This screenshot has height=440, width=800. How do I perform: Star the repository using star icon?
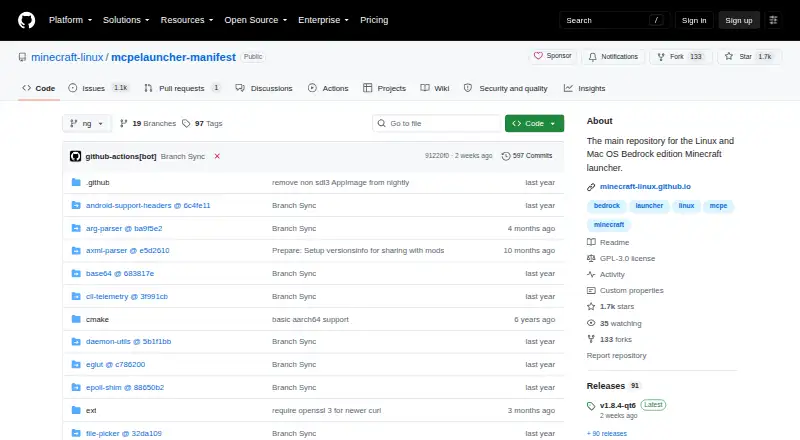pyautogui.click(x=729, y=56)
